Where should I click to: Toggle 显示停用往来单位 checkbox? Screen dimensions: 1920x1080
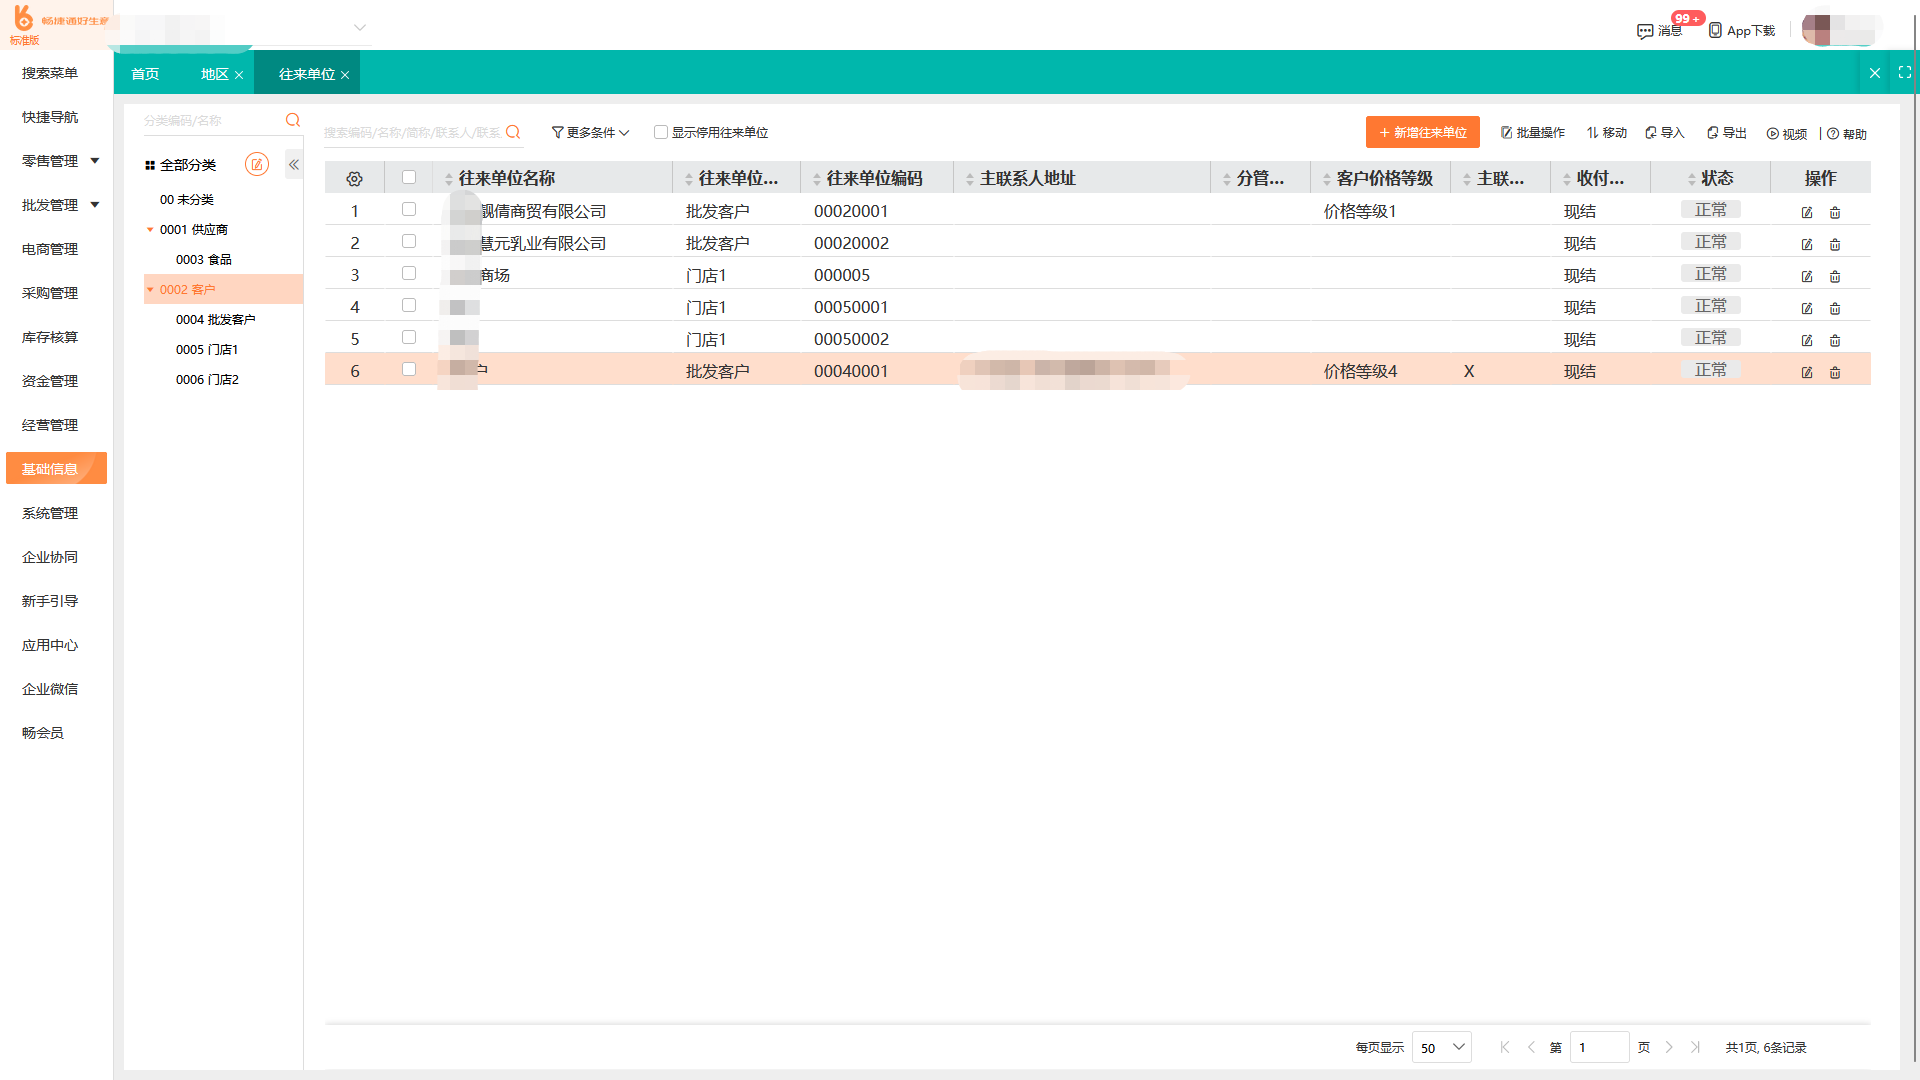pos(663,131)
